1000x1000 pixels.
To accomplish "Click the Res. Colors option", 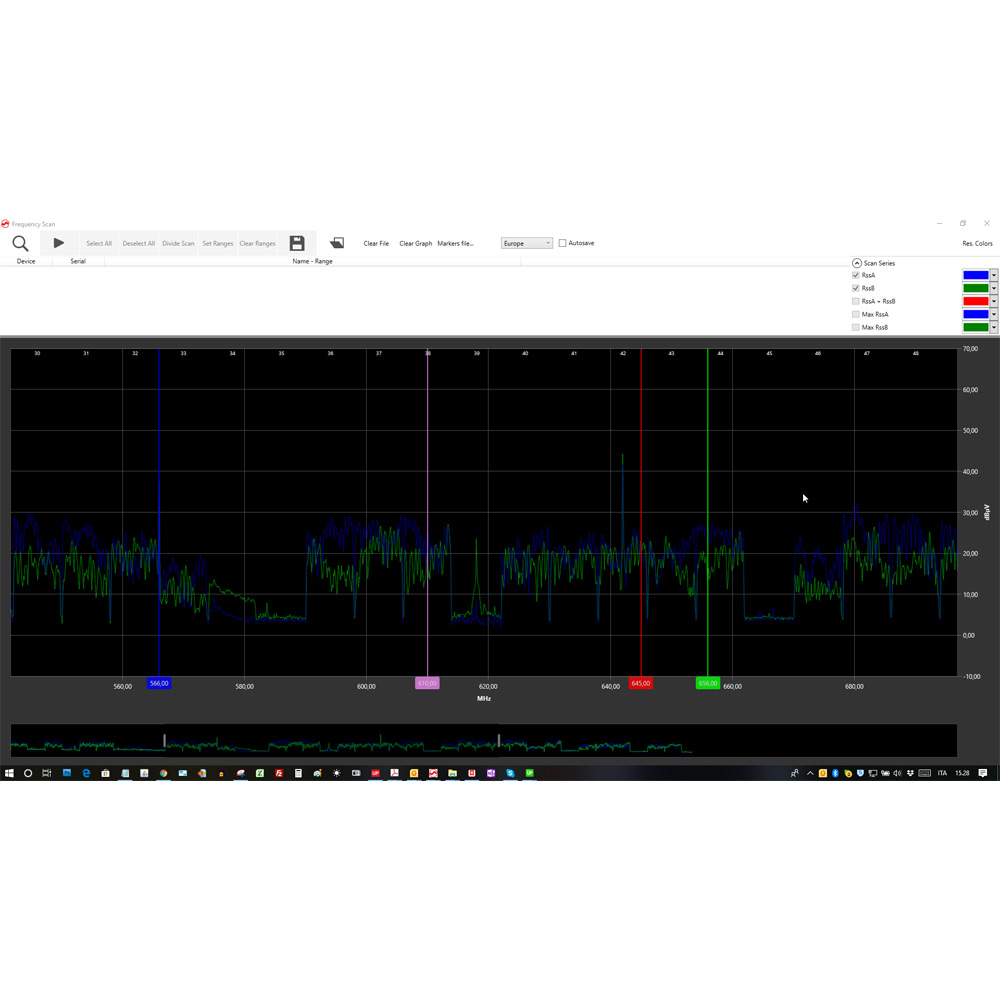I will tap(977, 243).
